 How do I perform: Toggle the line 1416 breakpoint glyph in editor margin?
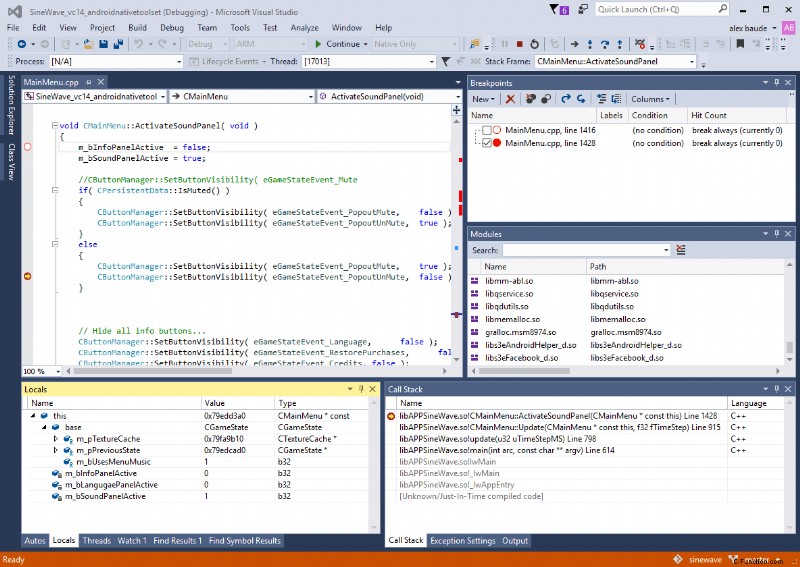coord(27,146)
